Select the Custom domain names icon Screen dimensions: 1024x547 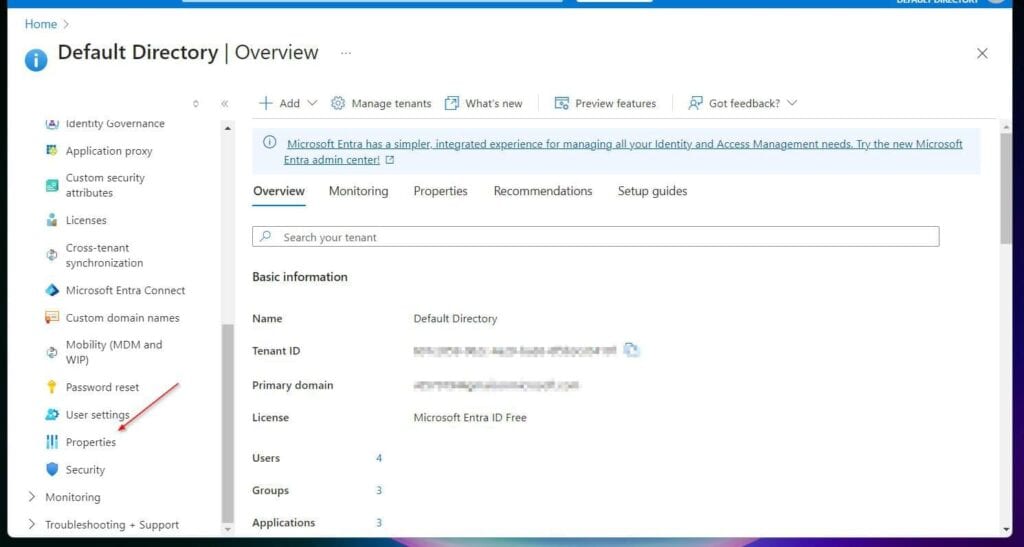point(52,318)
